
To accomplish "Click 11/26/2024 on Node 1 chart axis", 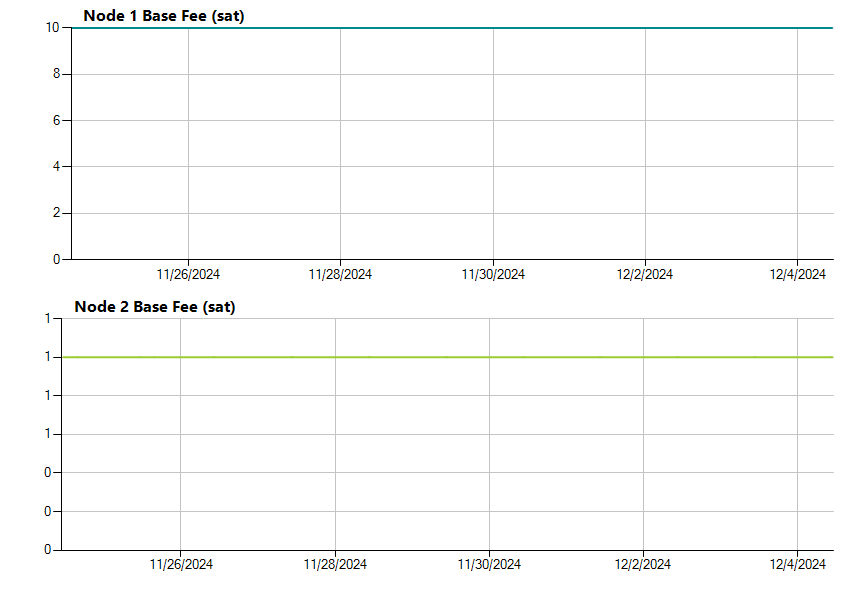I will (188, 274).
